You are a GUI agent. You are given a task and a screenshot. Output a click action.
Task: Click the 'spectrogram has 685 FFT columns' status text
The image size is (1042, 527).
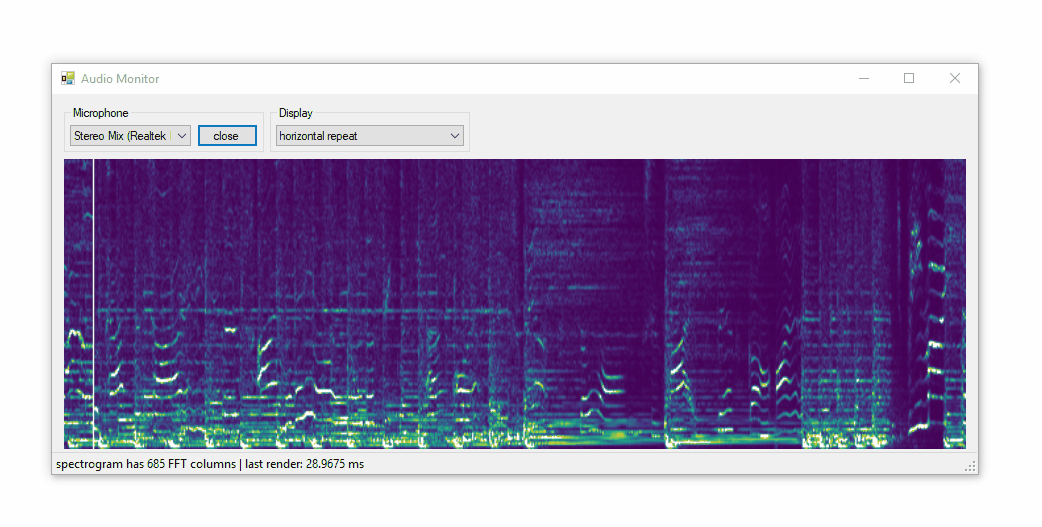click(x=146, y=464)
